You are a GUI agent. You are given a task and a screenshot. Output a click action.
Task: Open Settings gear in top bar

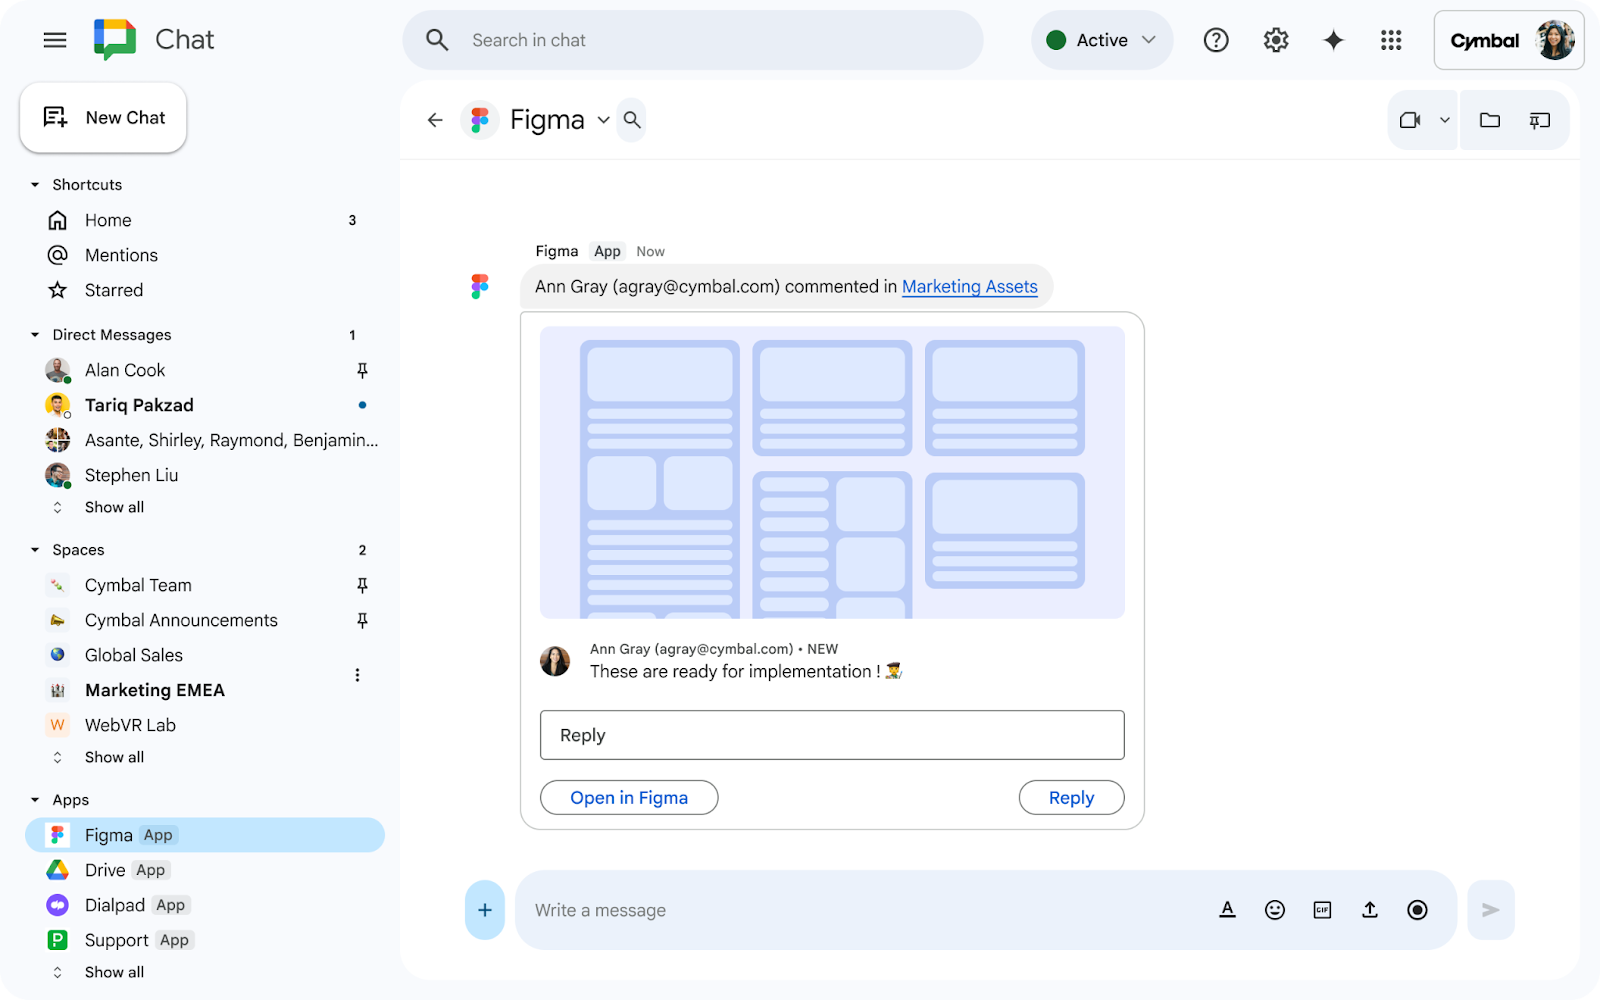click(x=1275, y=40)
